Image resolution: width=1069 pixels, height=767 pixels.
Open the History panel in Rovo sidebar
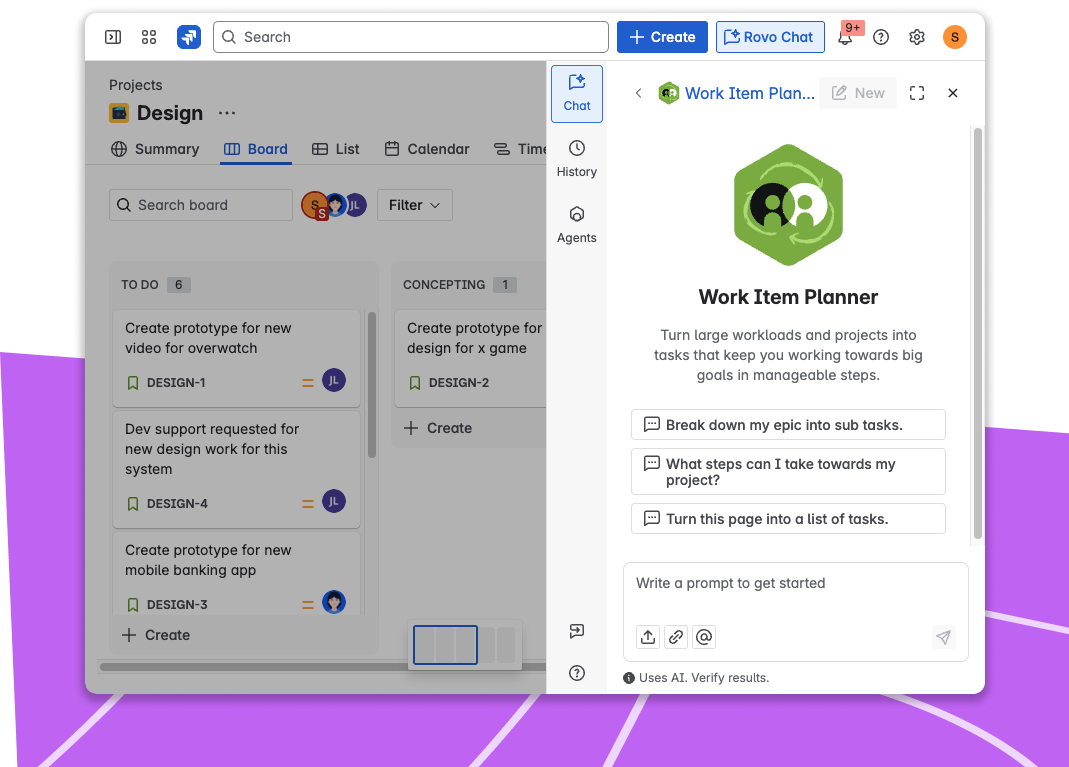(577, 158)
